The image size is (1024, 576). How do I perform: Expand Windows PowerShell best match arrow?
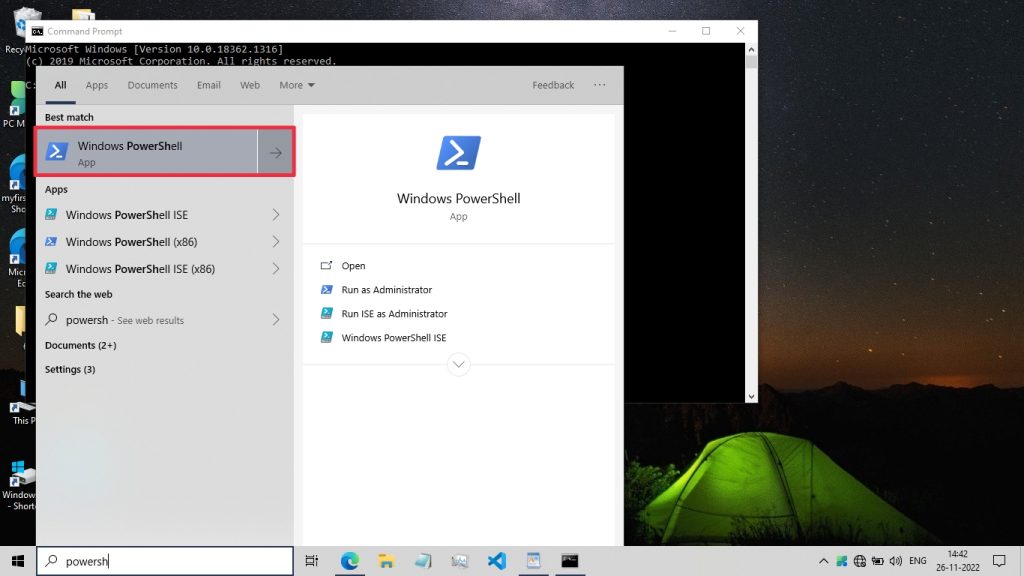click(276, 152)
